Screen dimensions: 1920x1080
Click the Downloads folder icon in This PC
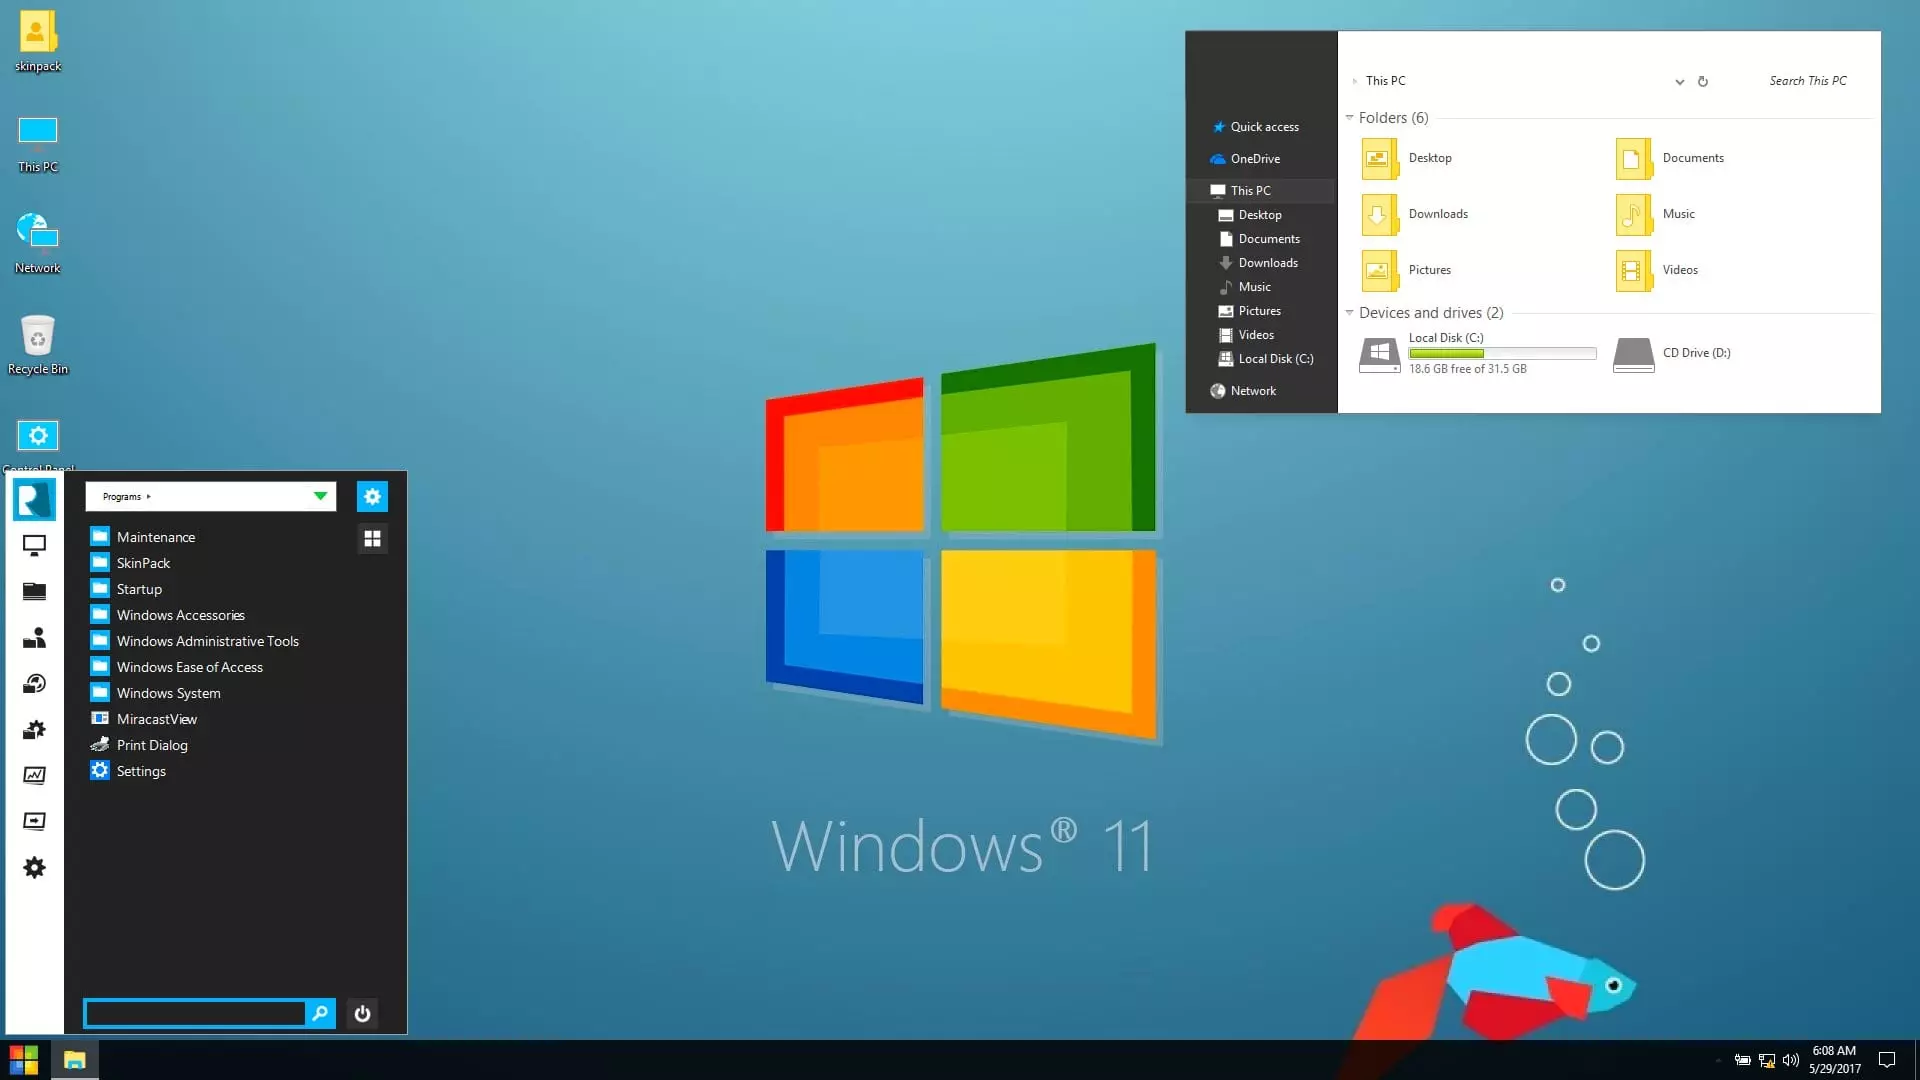click(1379, 214)
